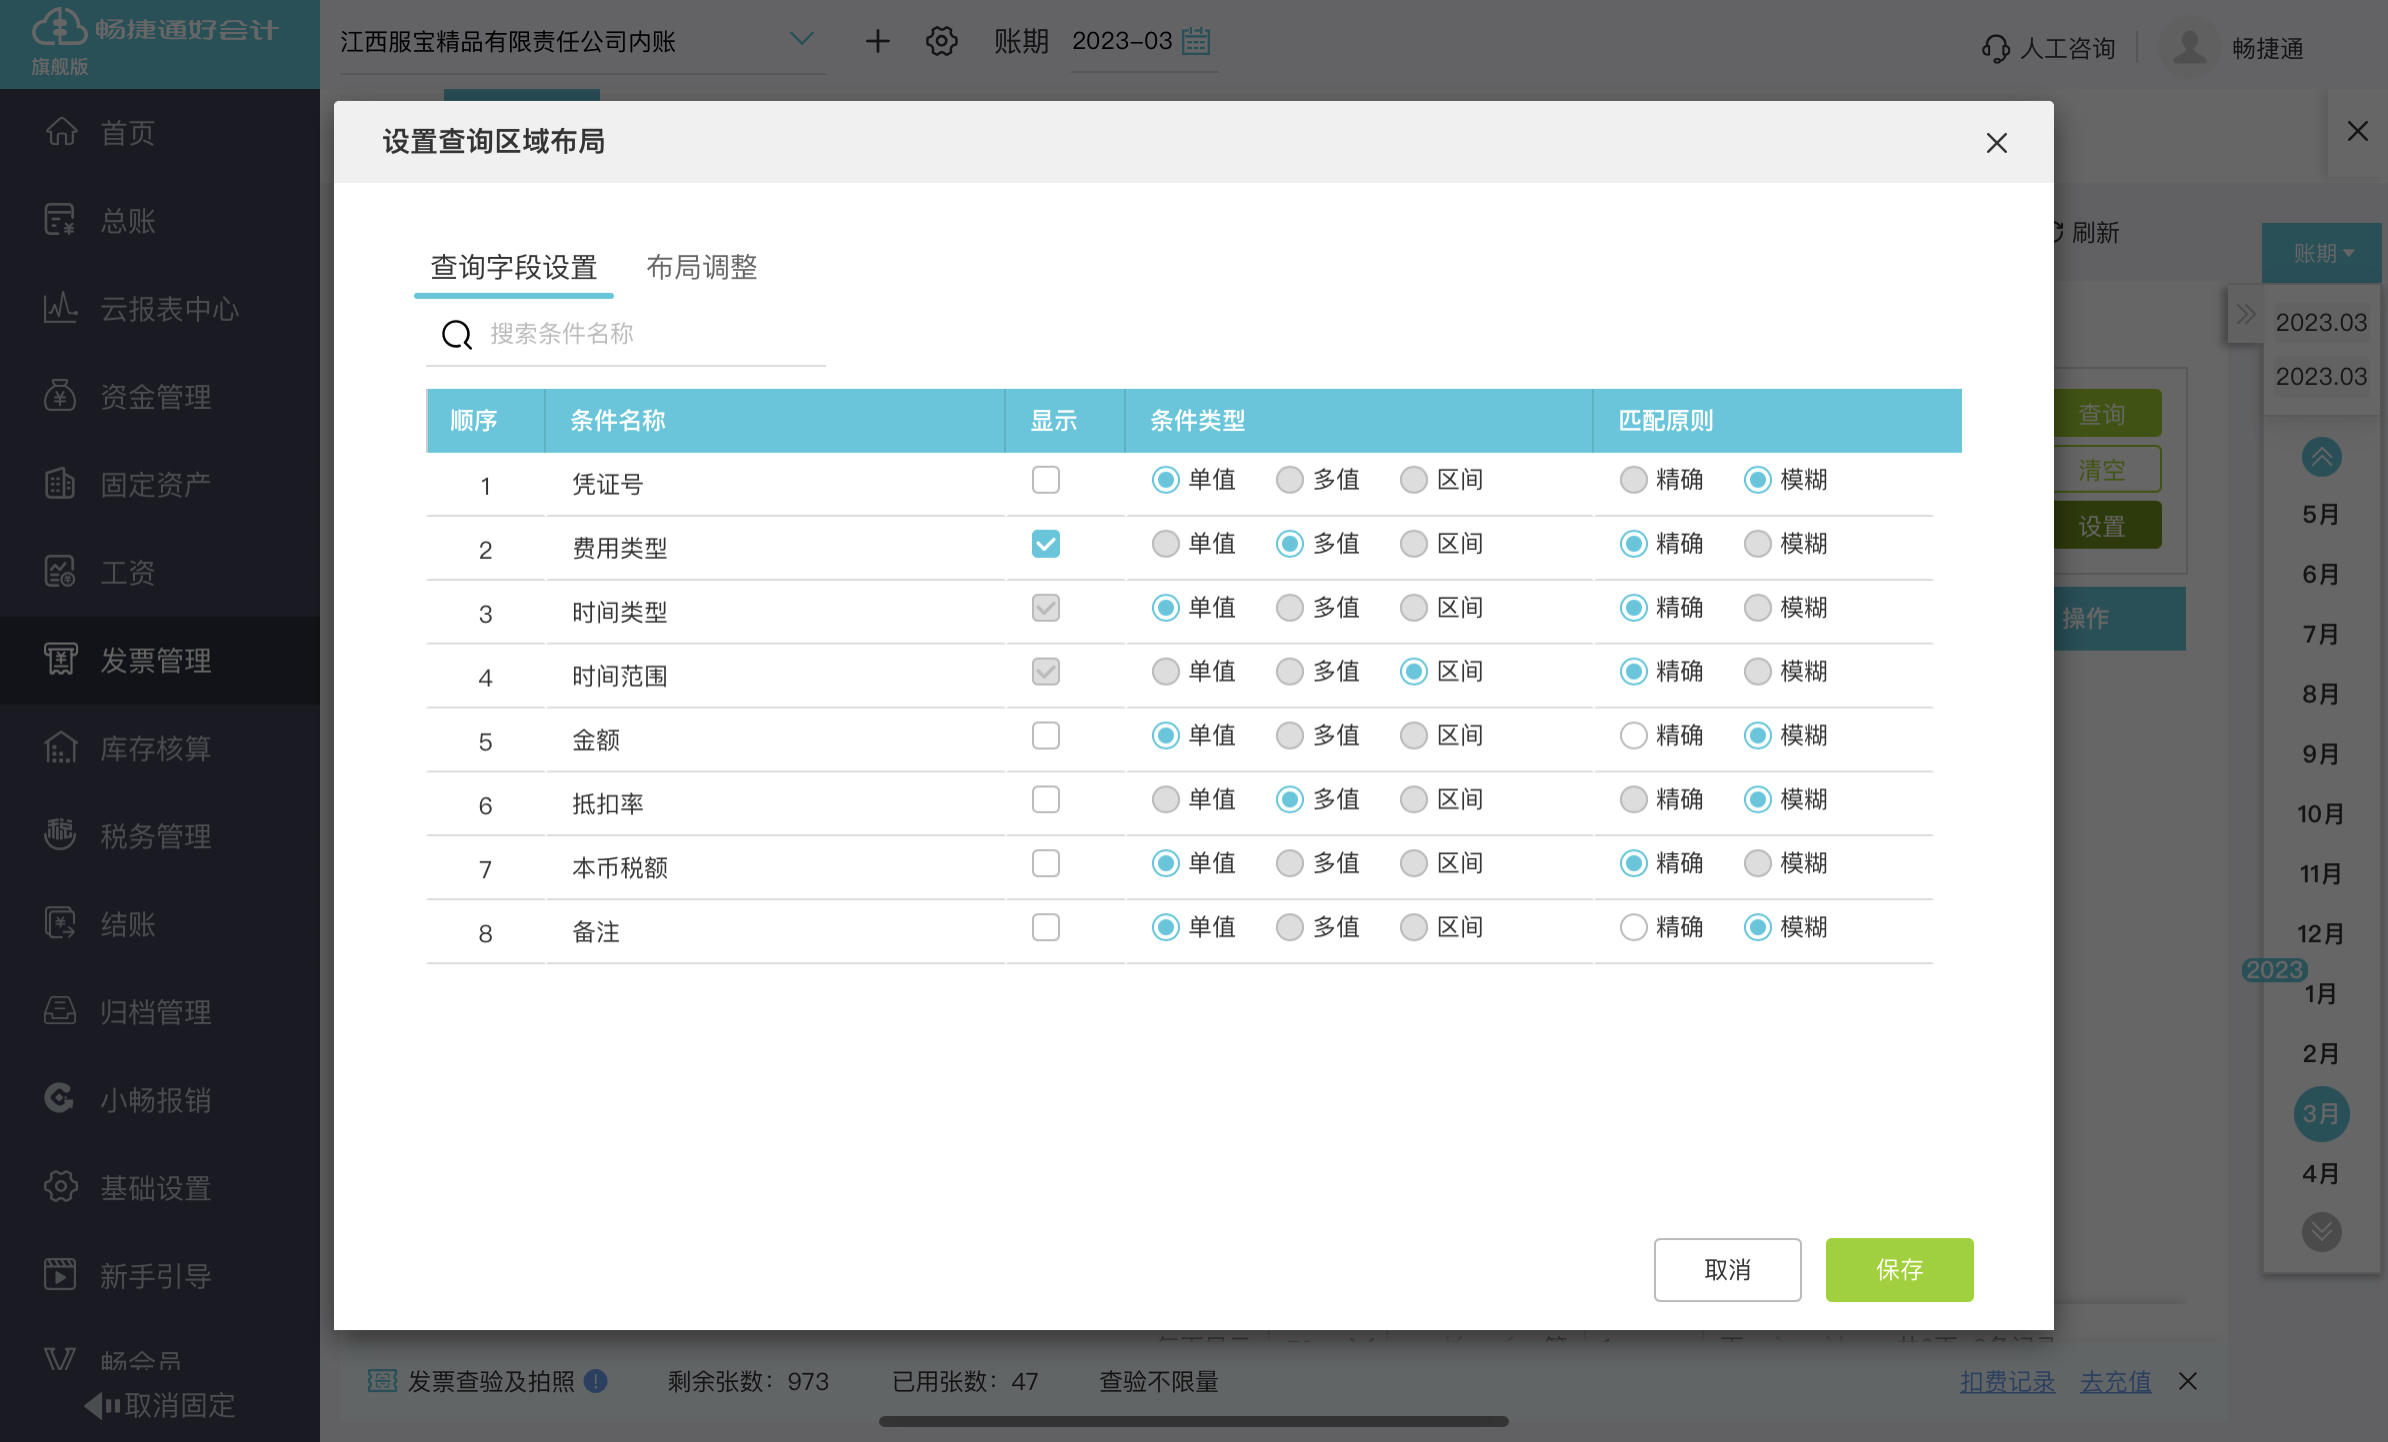Toggle the 凭证号 display checkbox
This screenshot has width=2388, height=1442.
[1046, 481]
